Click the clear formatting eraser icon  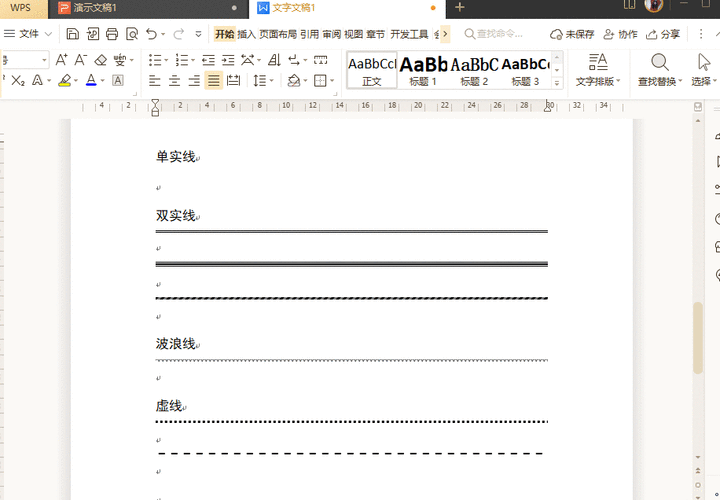[x=100, y=60]
